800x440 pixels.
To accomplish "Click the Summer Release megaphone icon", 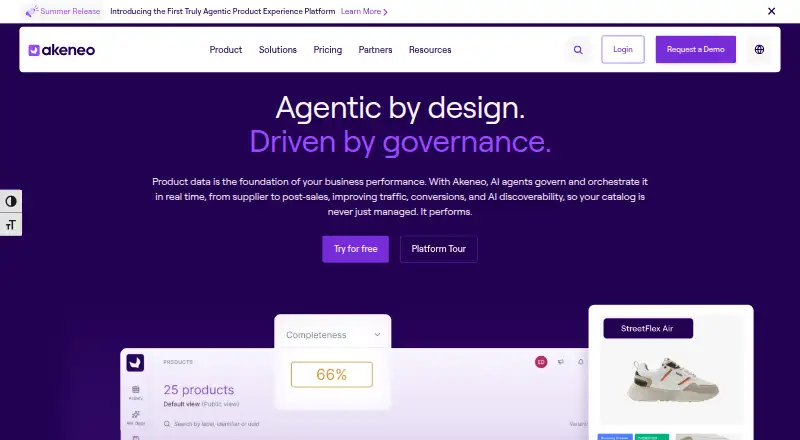I will [x=32, y=11].
